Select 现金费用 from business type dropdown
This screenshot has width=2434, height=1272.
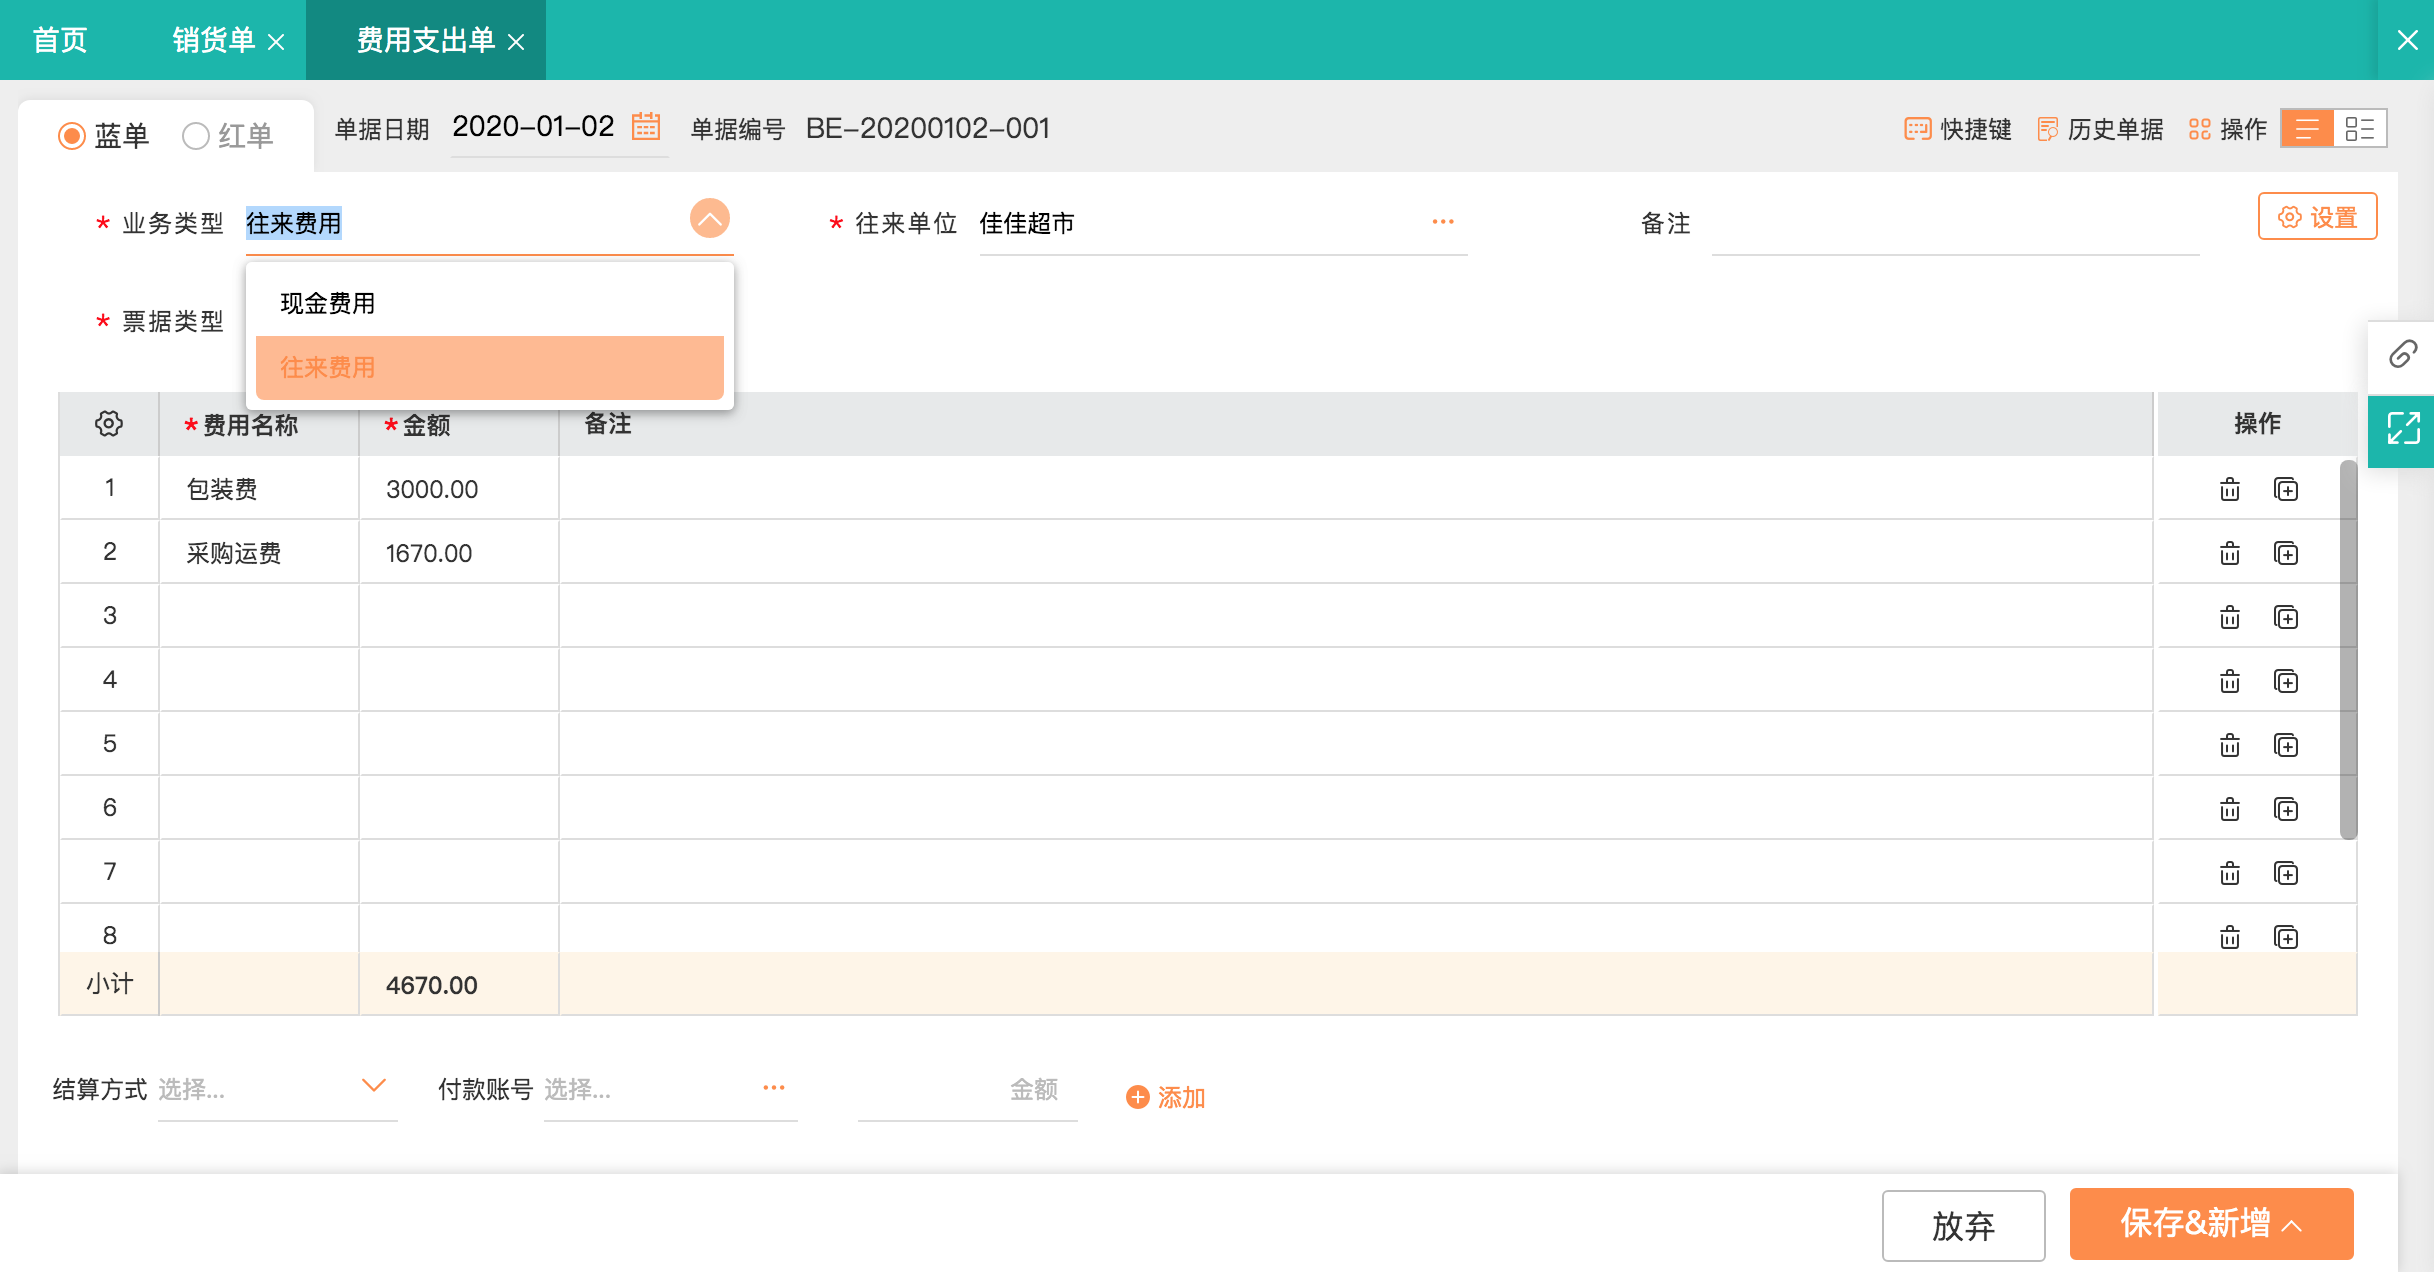tap(327, 301)
